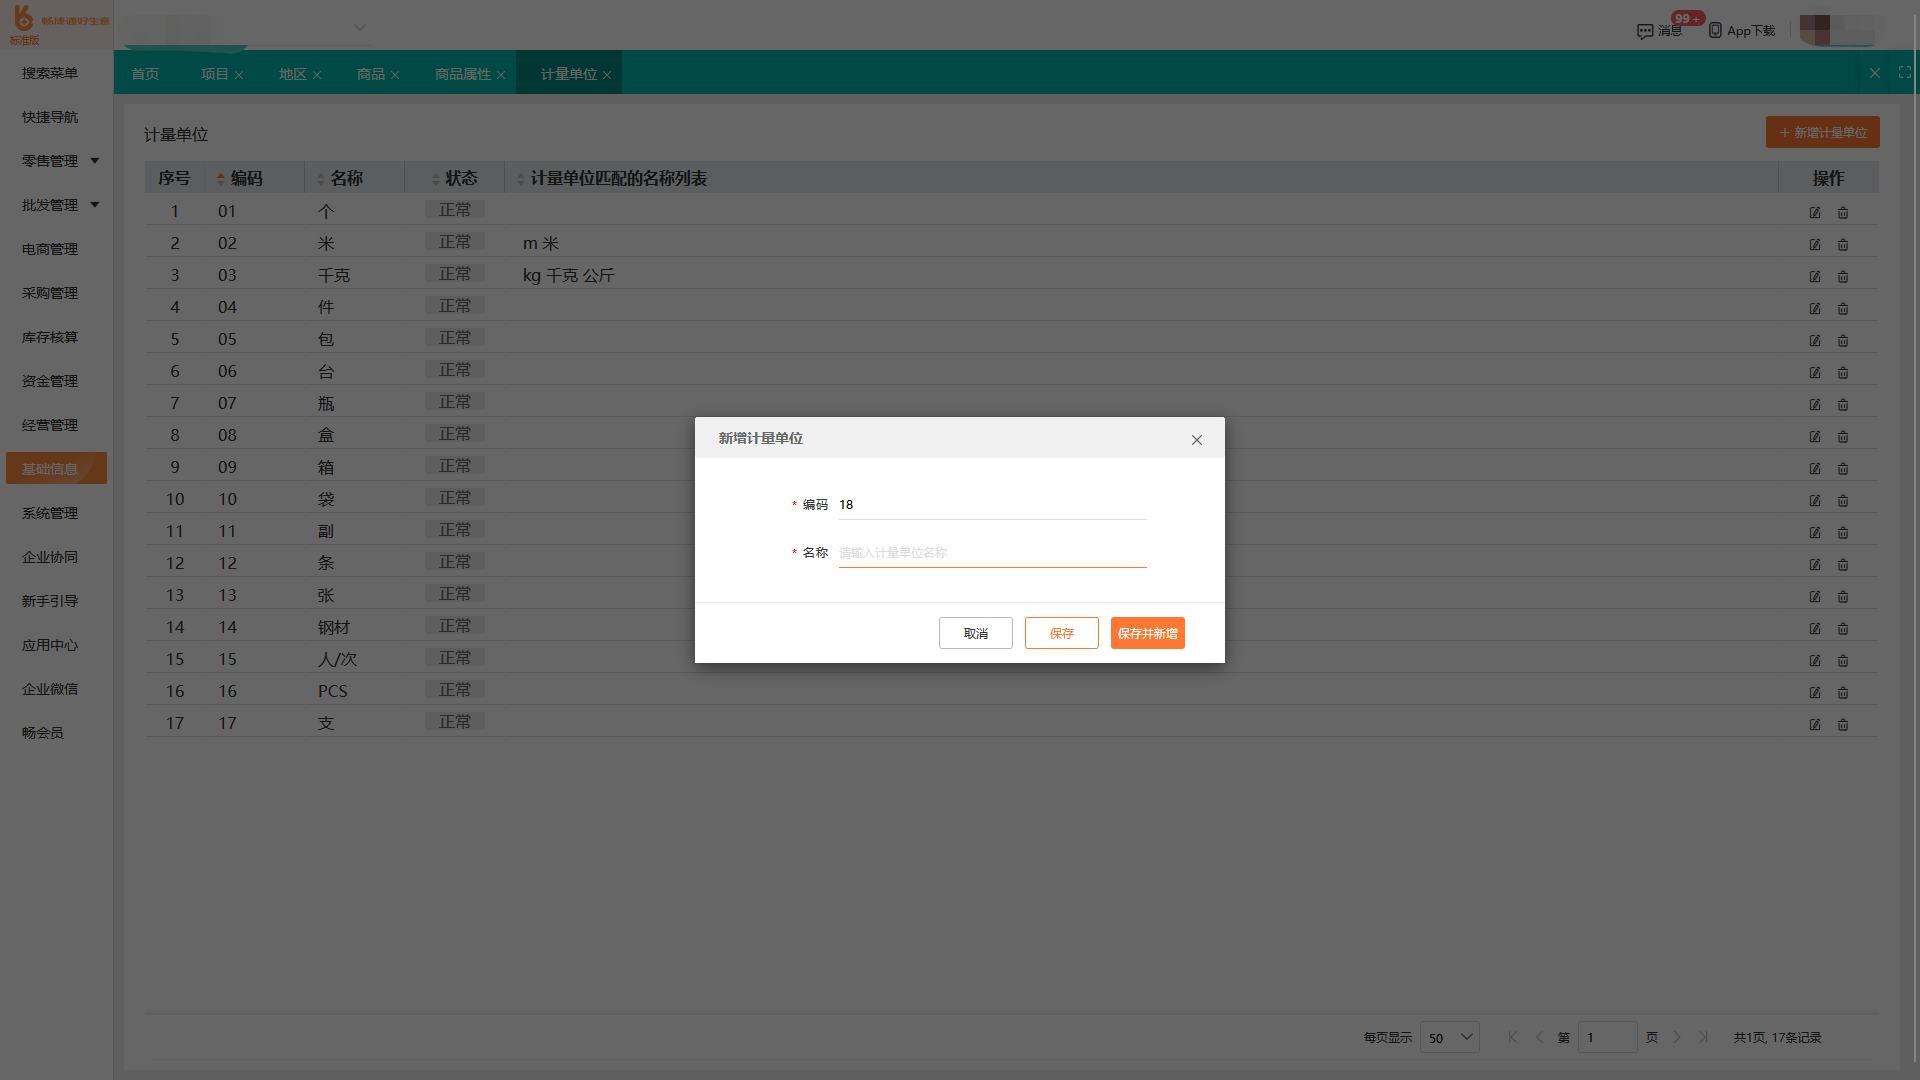Click the 取消 button in dialog
This screenshot has width=1920, height=1080.
(x=976, y=633)
